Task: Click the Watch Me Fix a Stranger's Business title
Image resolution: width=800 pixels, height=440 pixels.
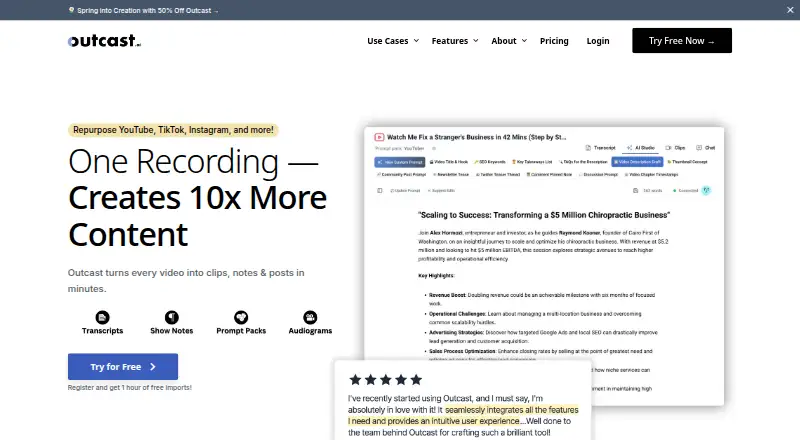Action: pyautogui.click(x=477, y=137)
